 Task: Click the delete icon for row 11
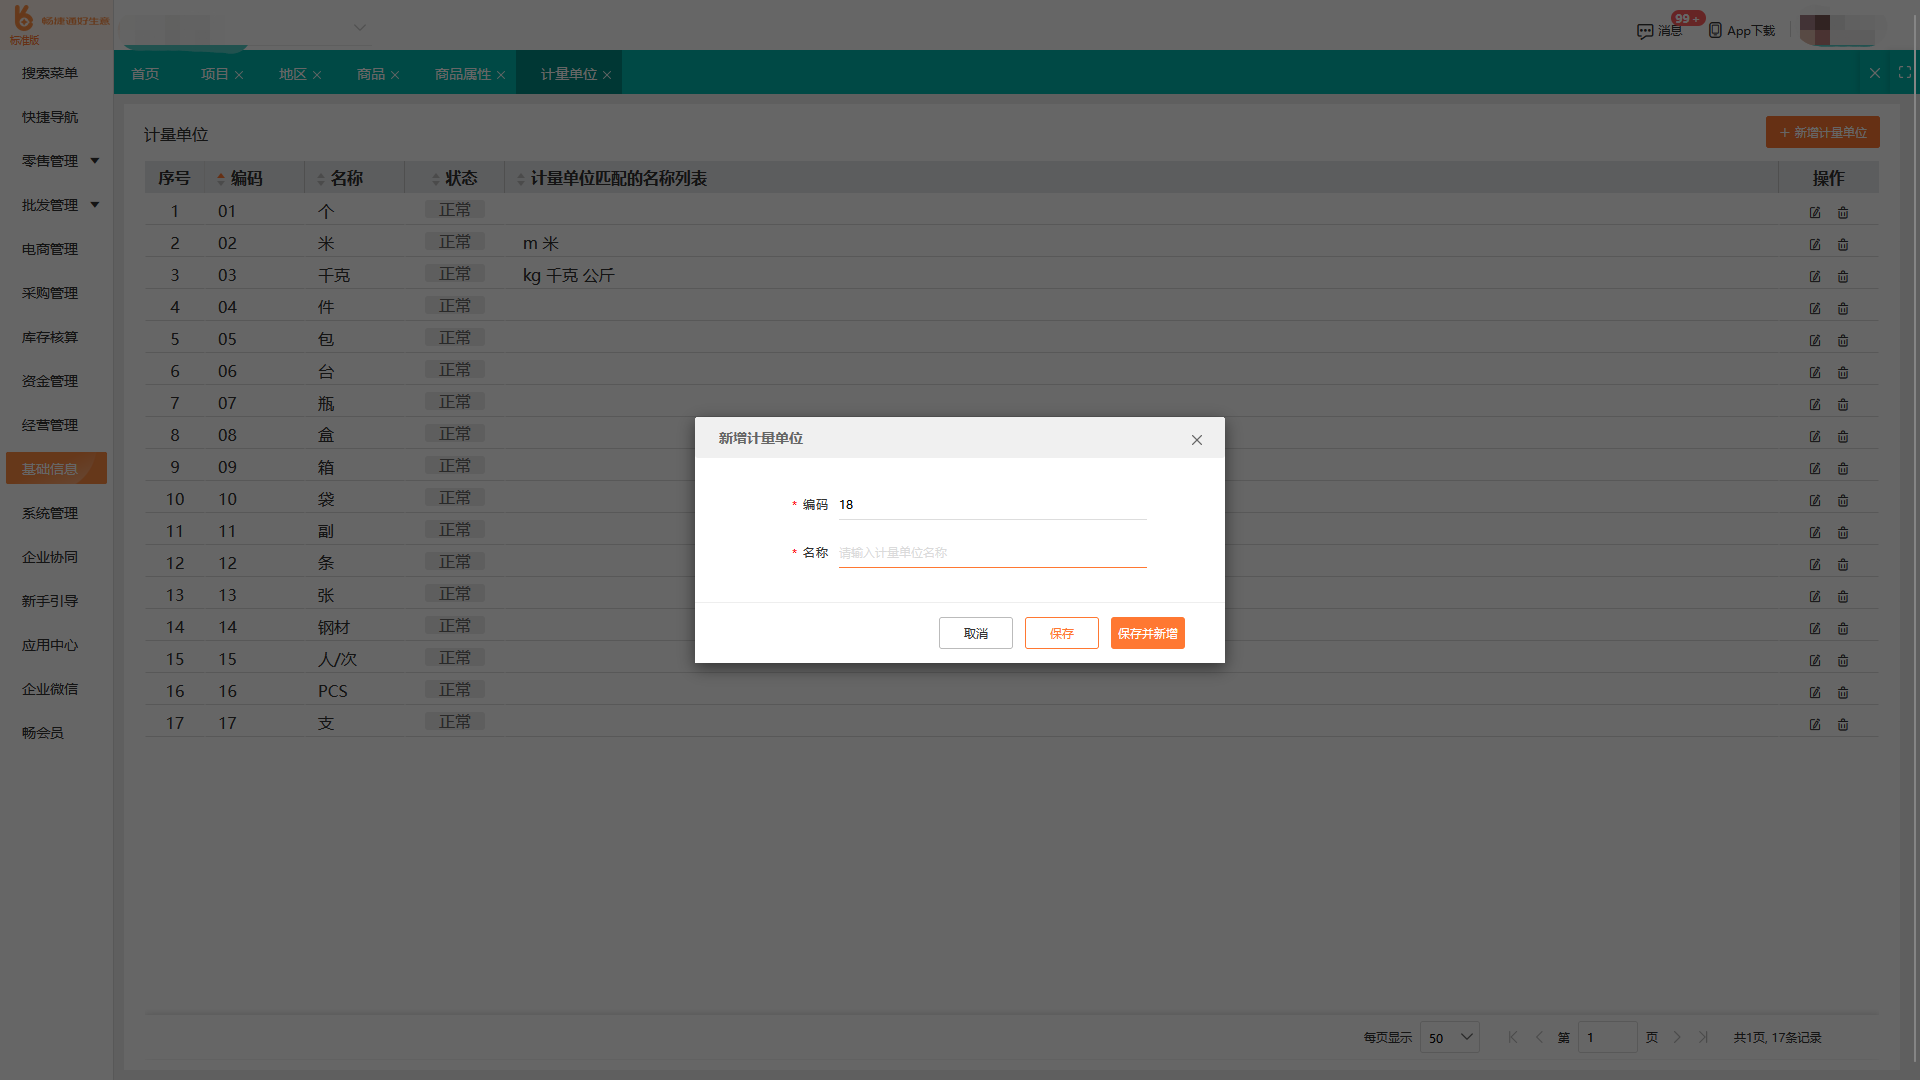click(1844, 531)
